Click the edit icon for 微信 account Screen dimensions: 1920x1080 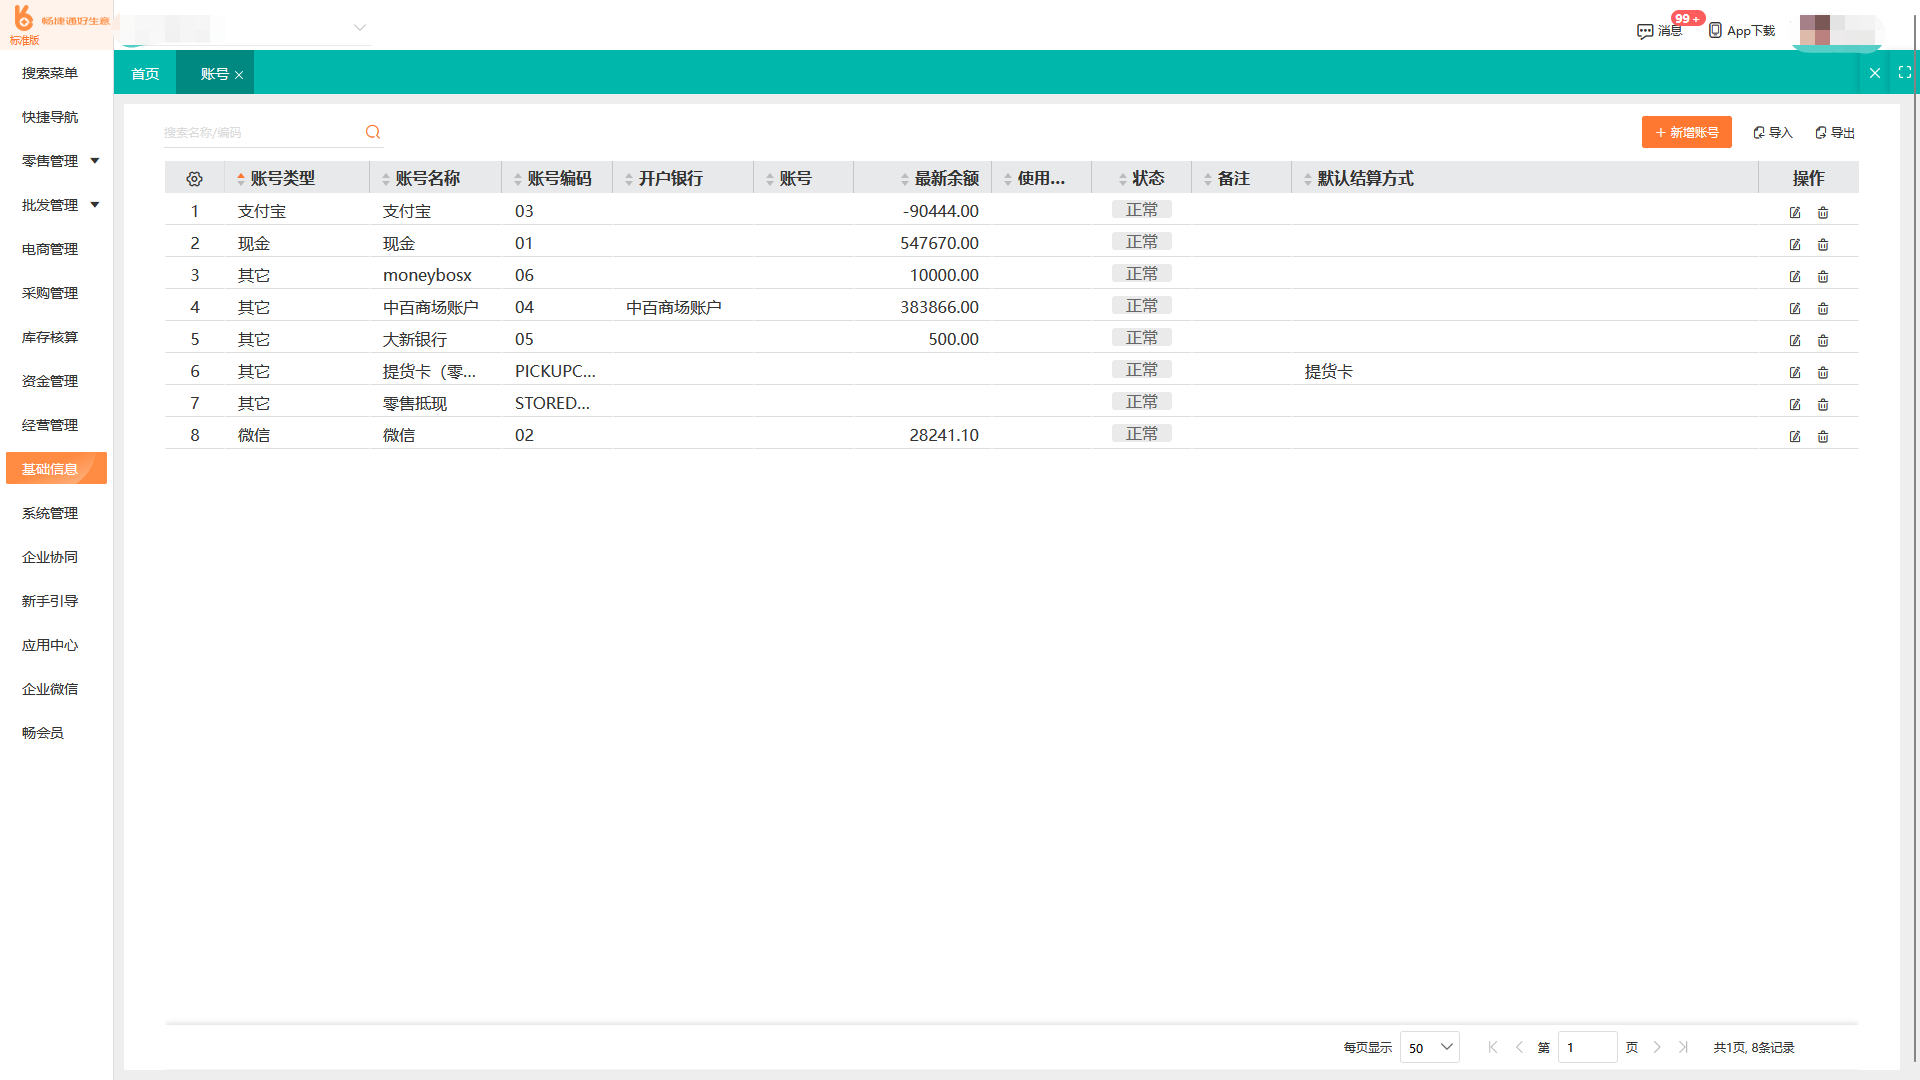point(1795,434)
